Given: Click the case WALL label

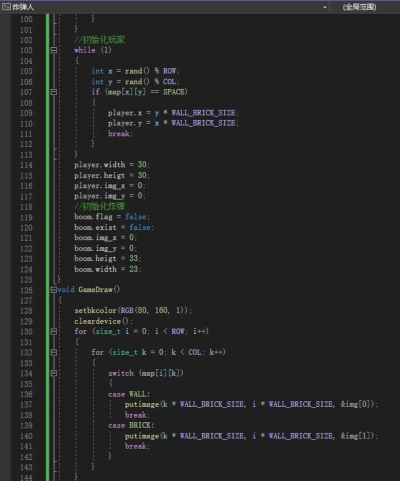Looking at the screenshot, I should [129, 394].
